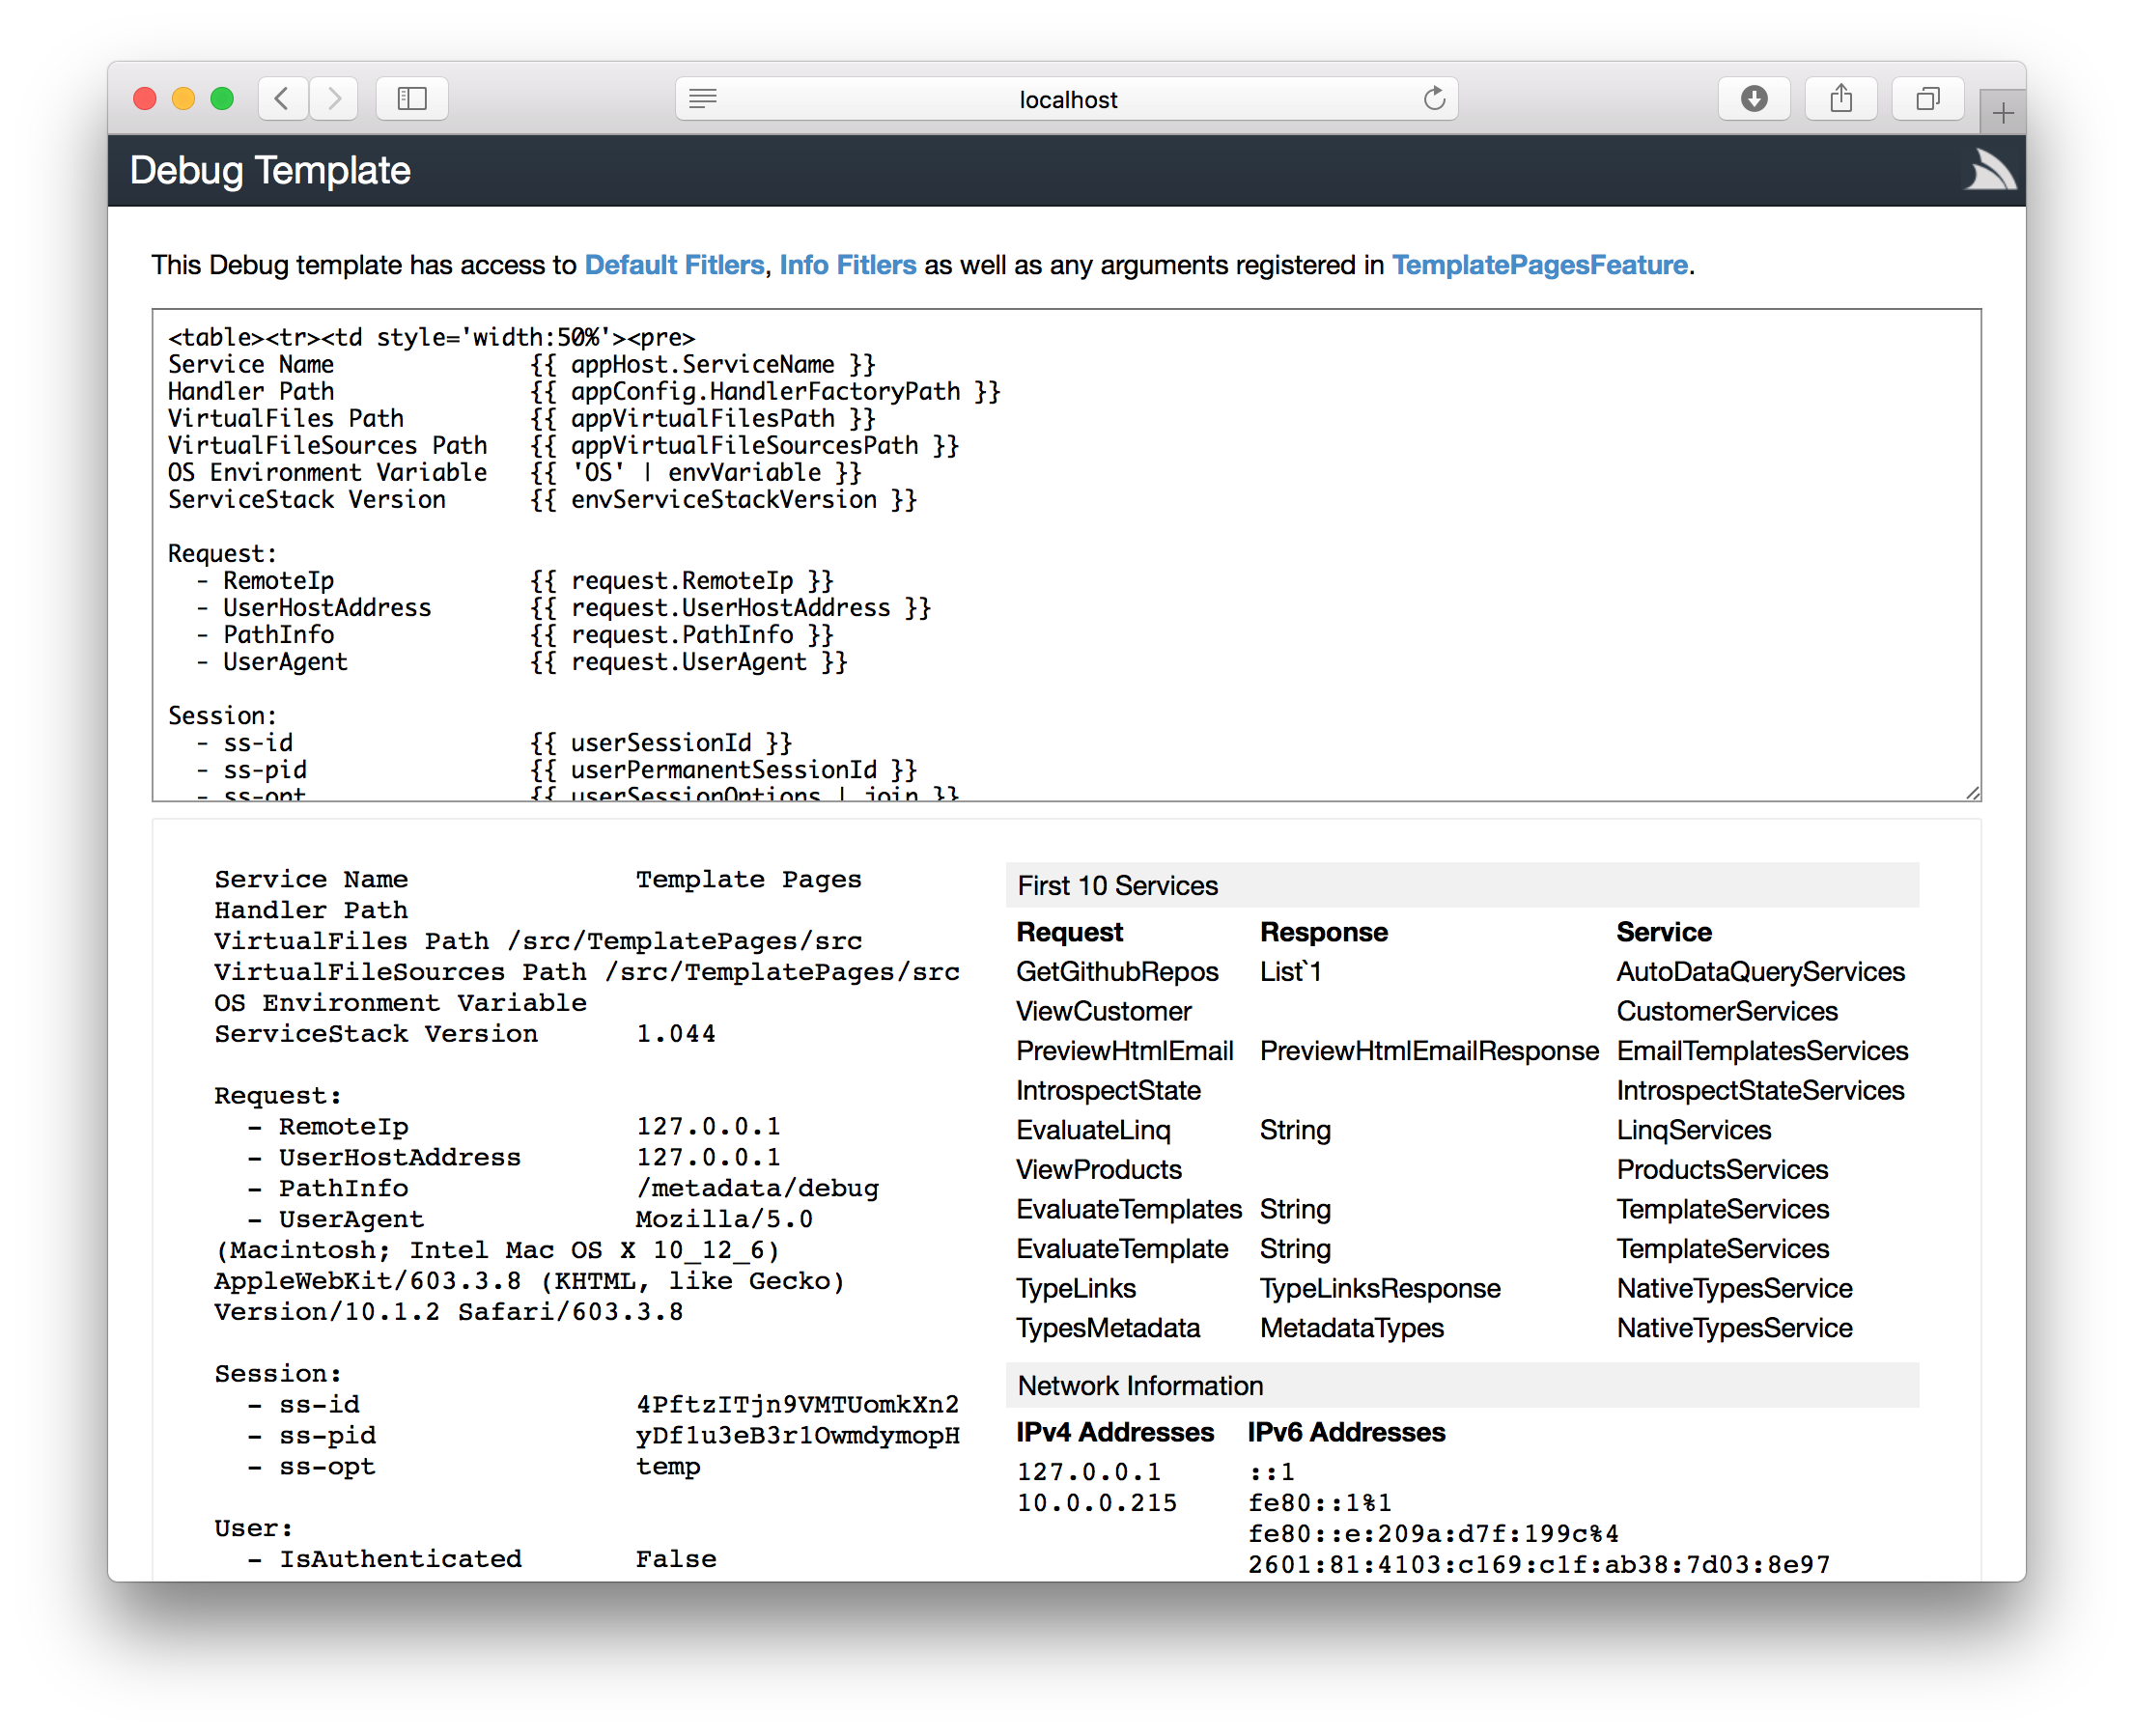Click the Debug Template page title

pos(270,171)
